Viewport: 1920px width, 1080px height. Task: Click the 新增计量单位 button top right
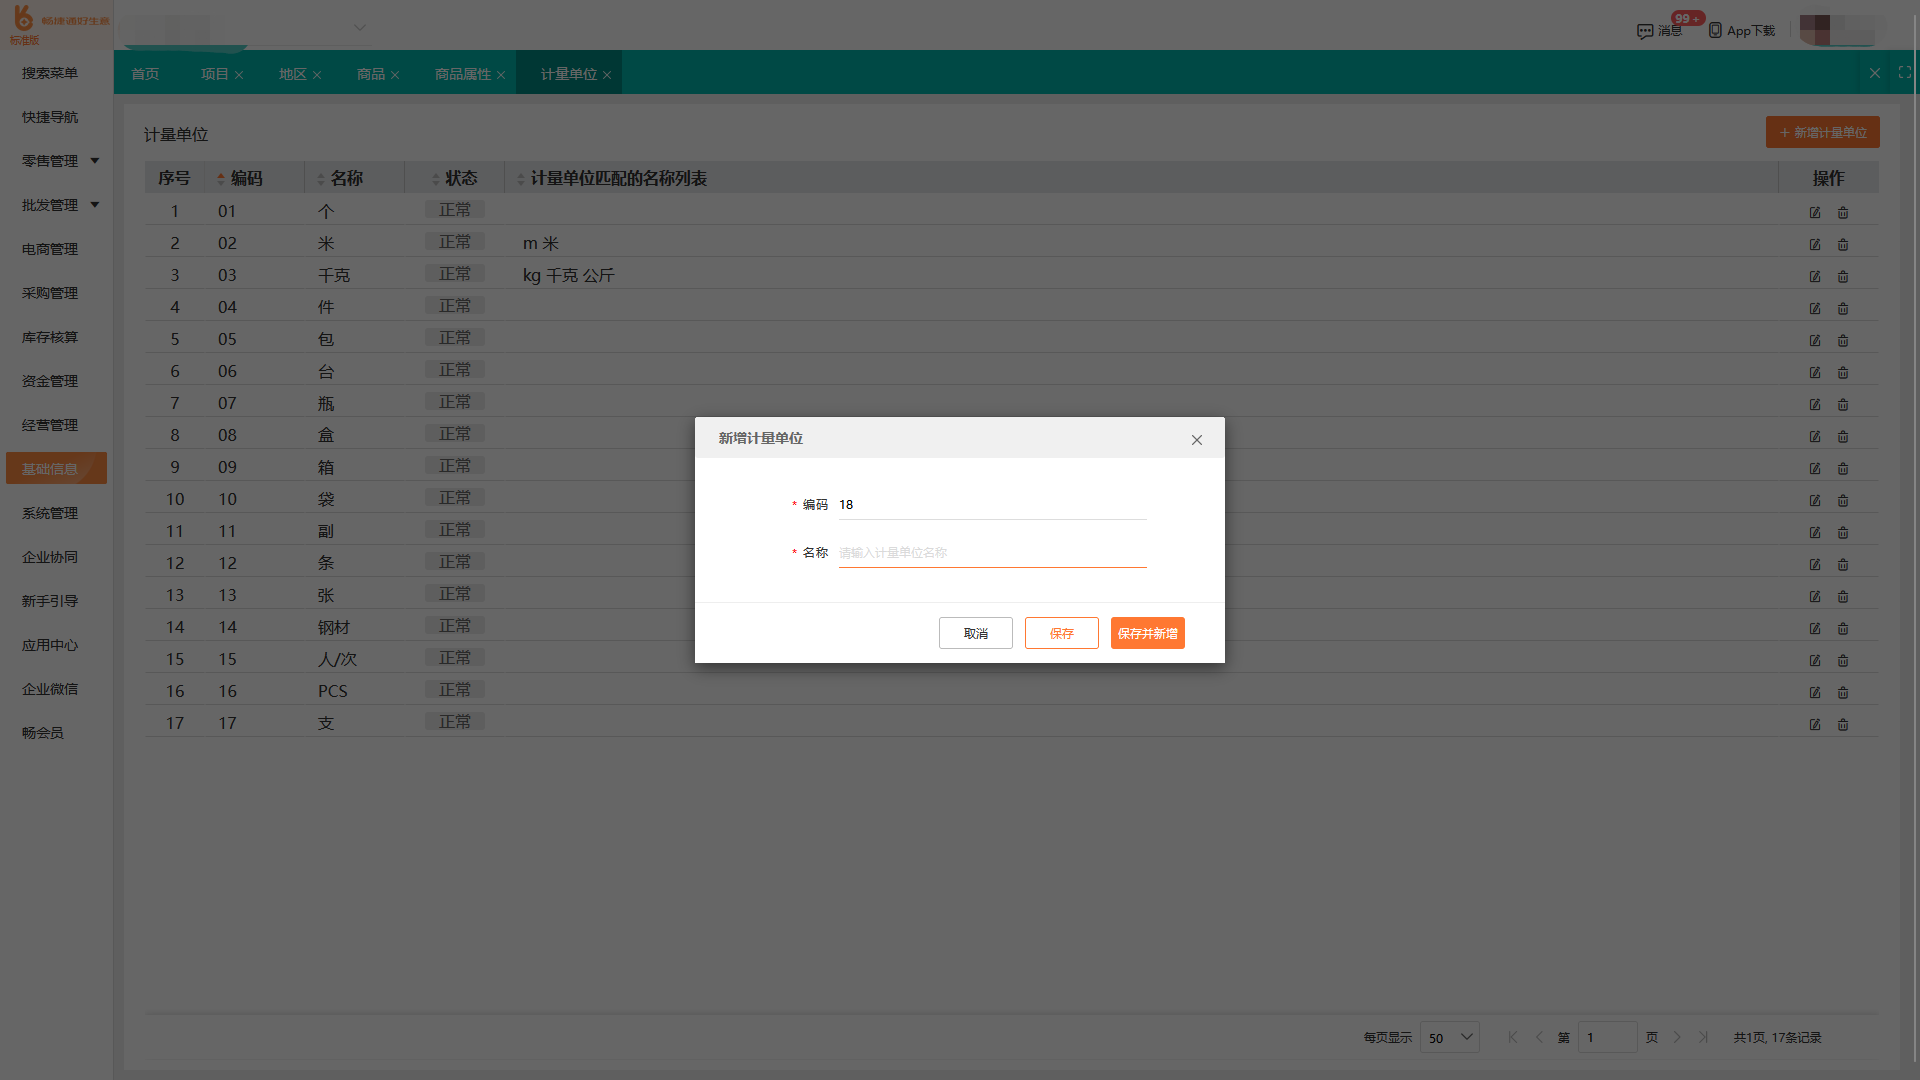1822,132
